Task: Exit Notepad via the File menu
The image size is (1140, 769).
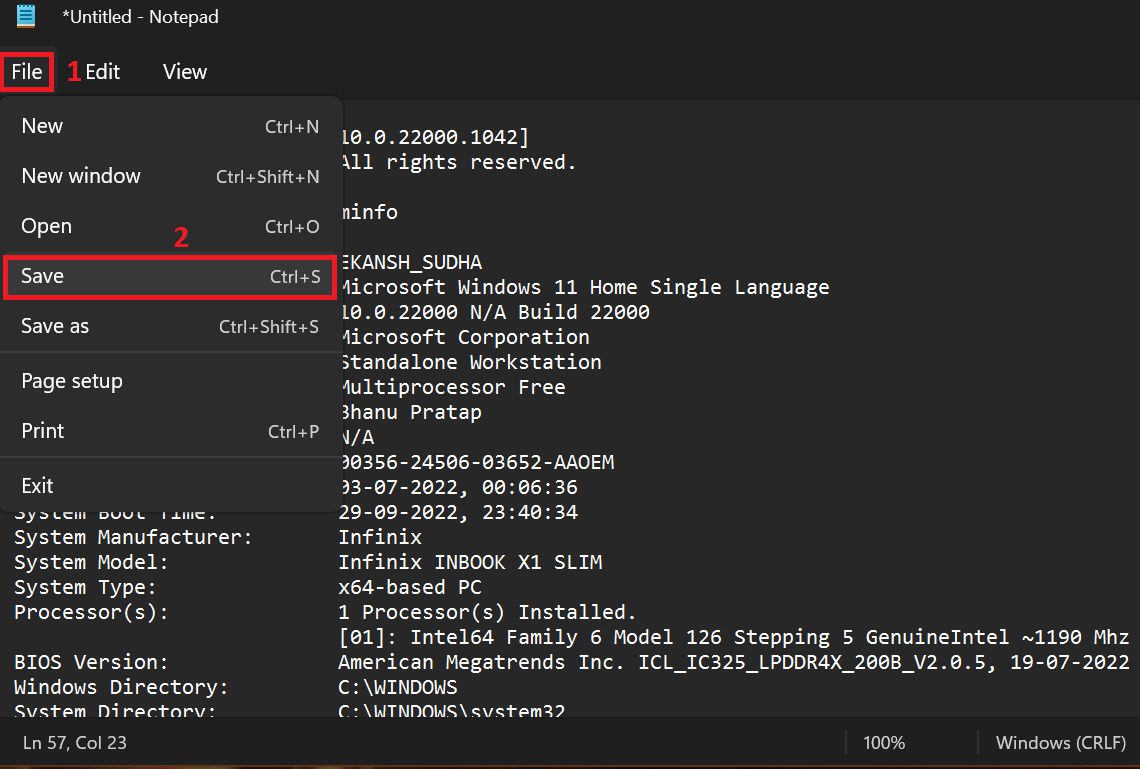Action: [x=37, y=486]
